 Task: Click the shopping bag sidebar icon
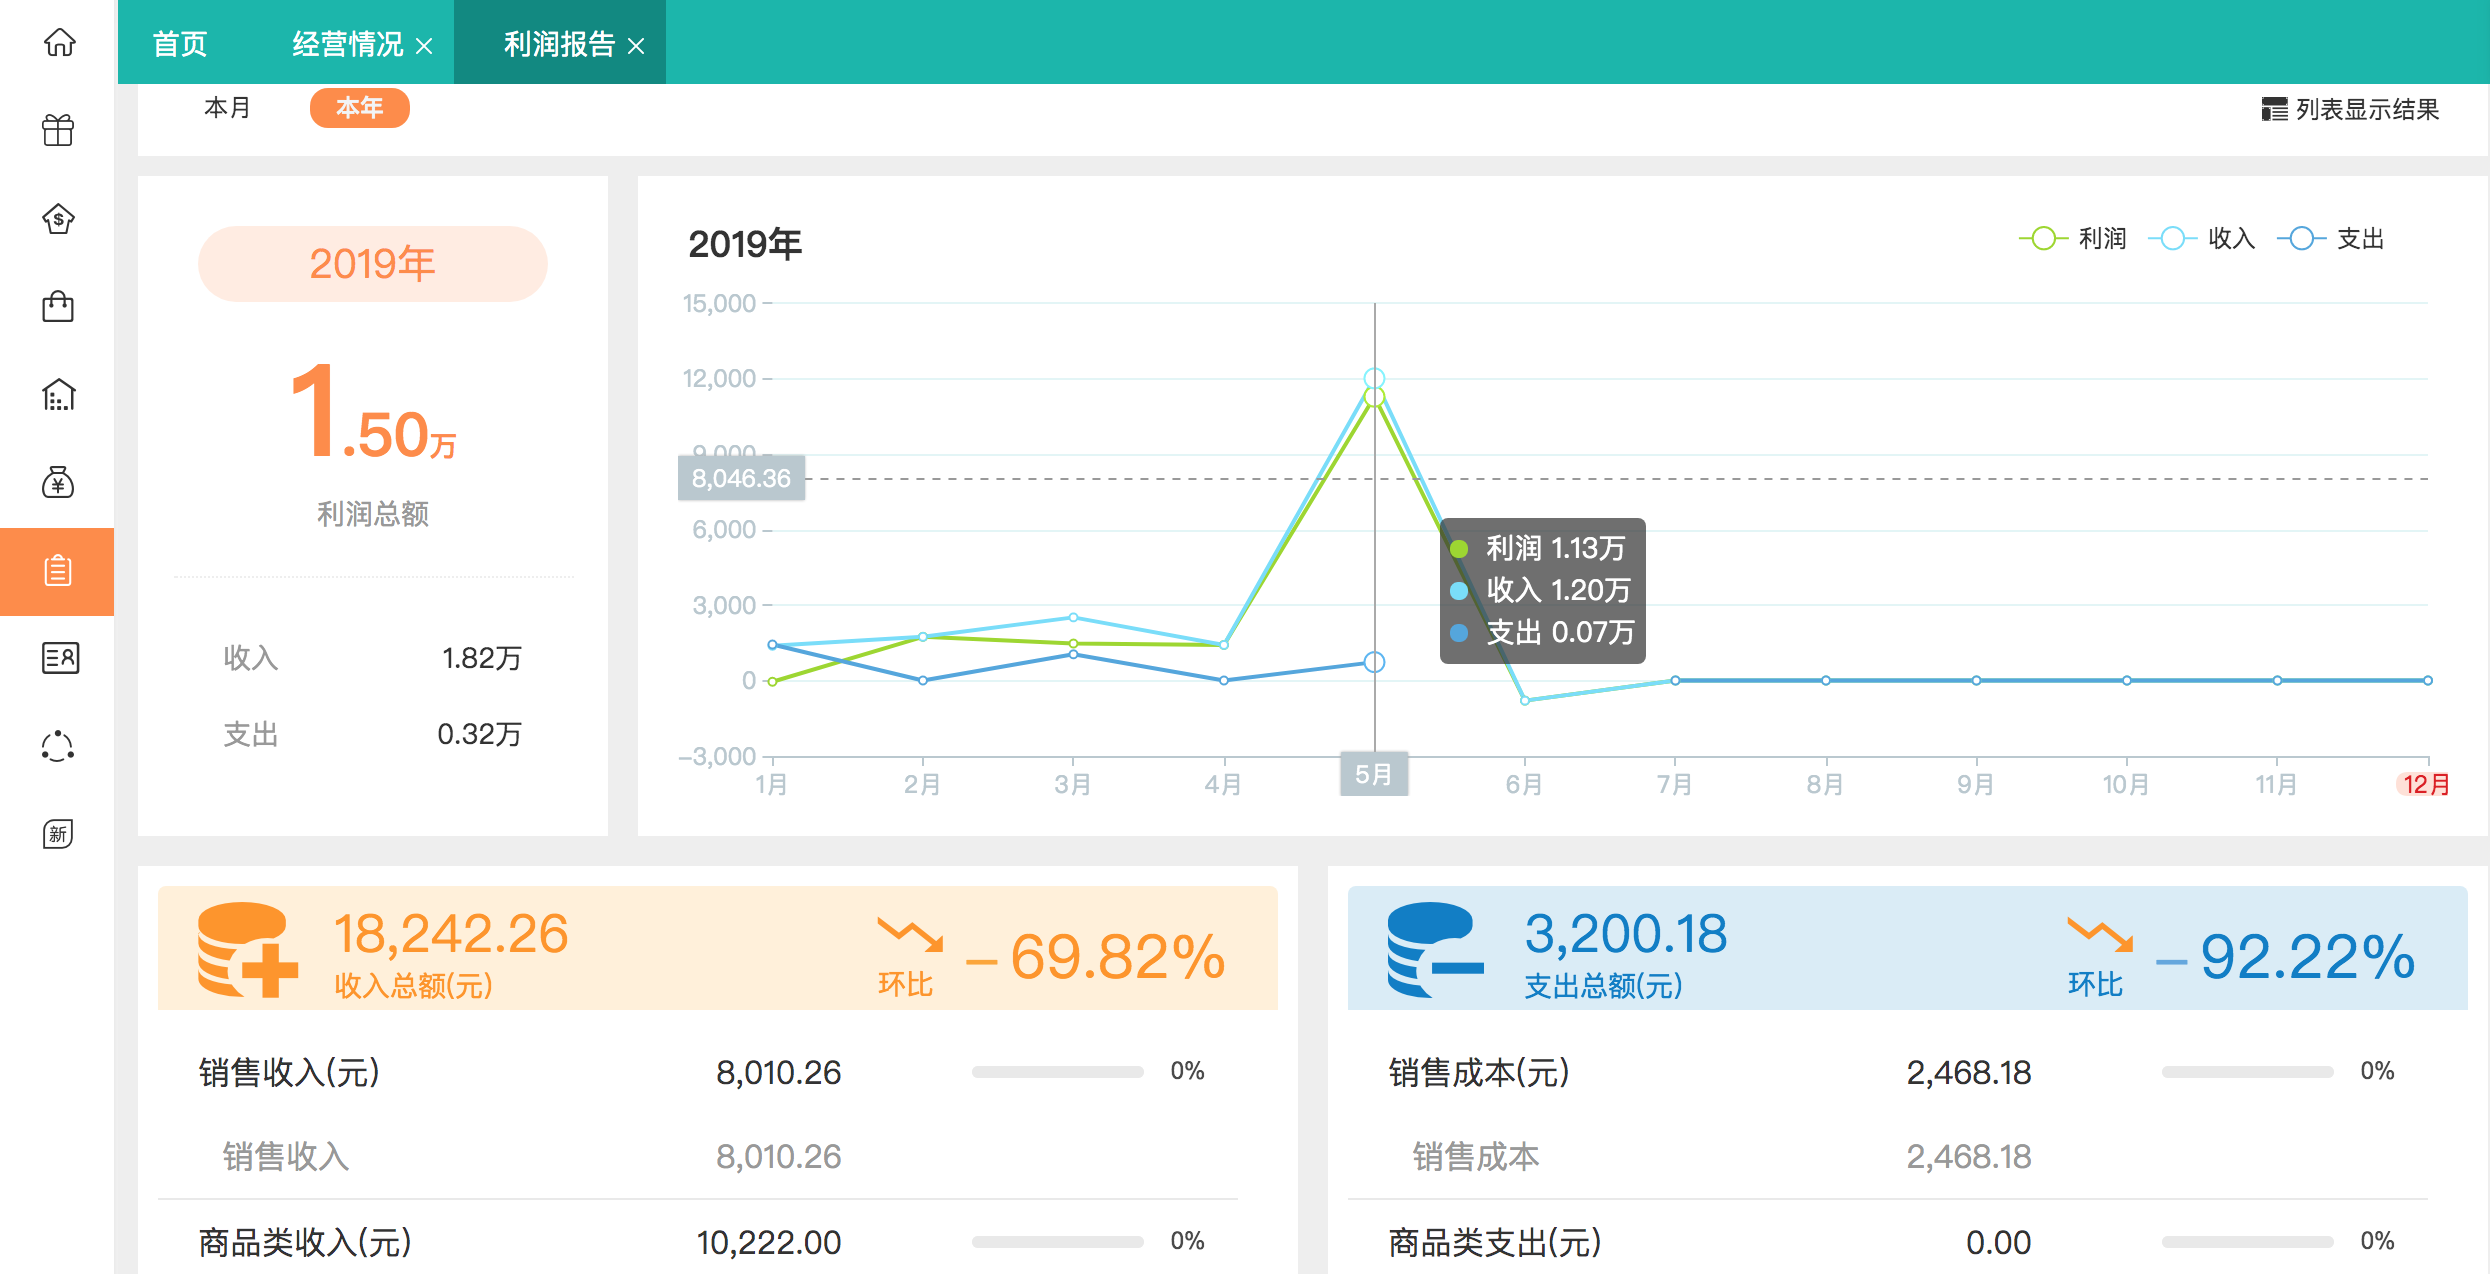click(x=57, y=304)
